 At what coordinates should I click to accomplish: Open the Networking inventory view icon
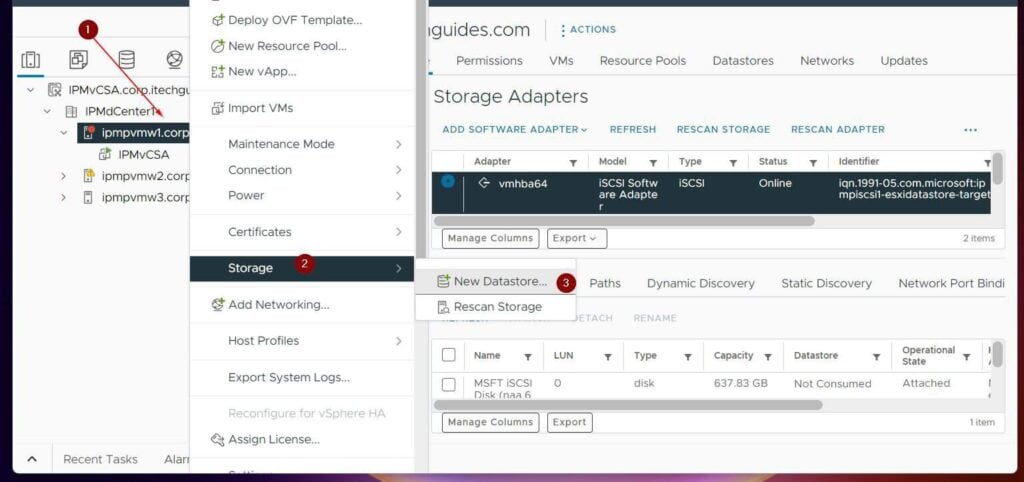175,60
